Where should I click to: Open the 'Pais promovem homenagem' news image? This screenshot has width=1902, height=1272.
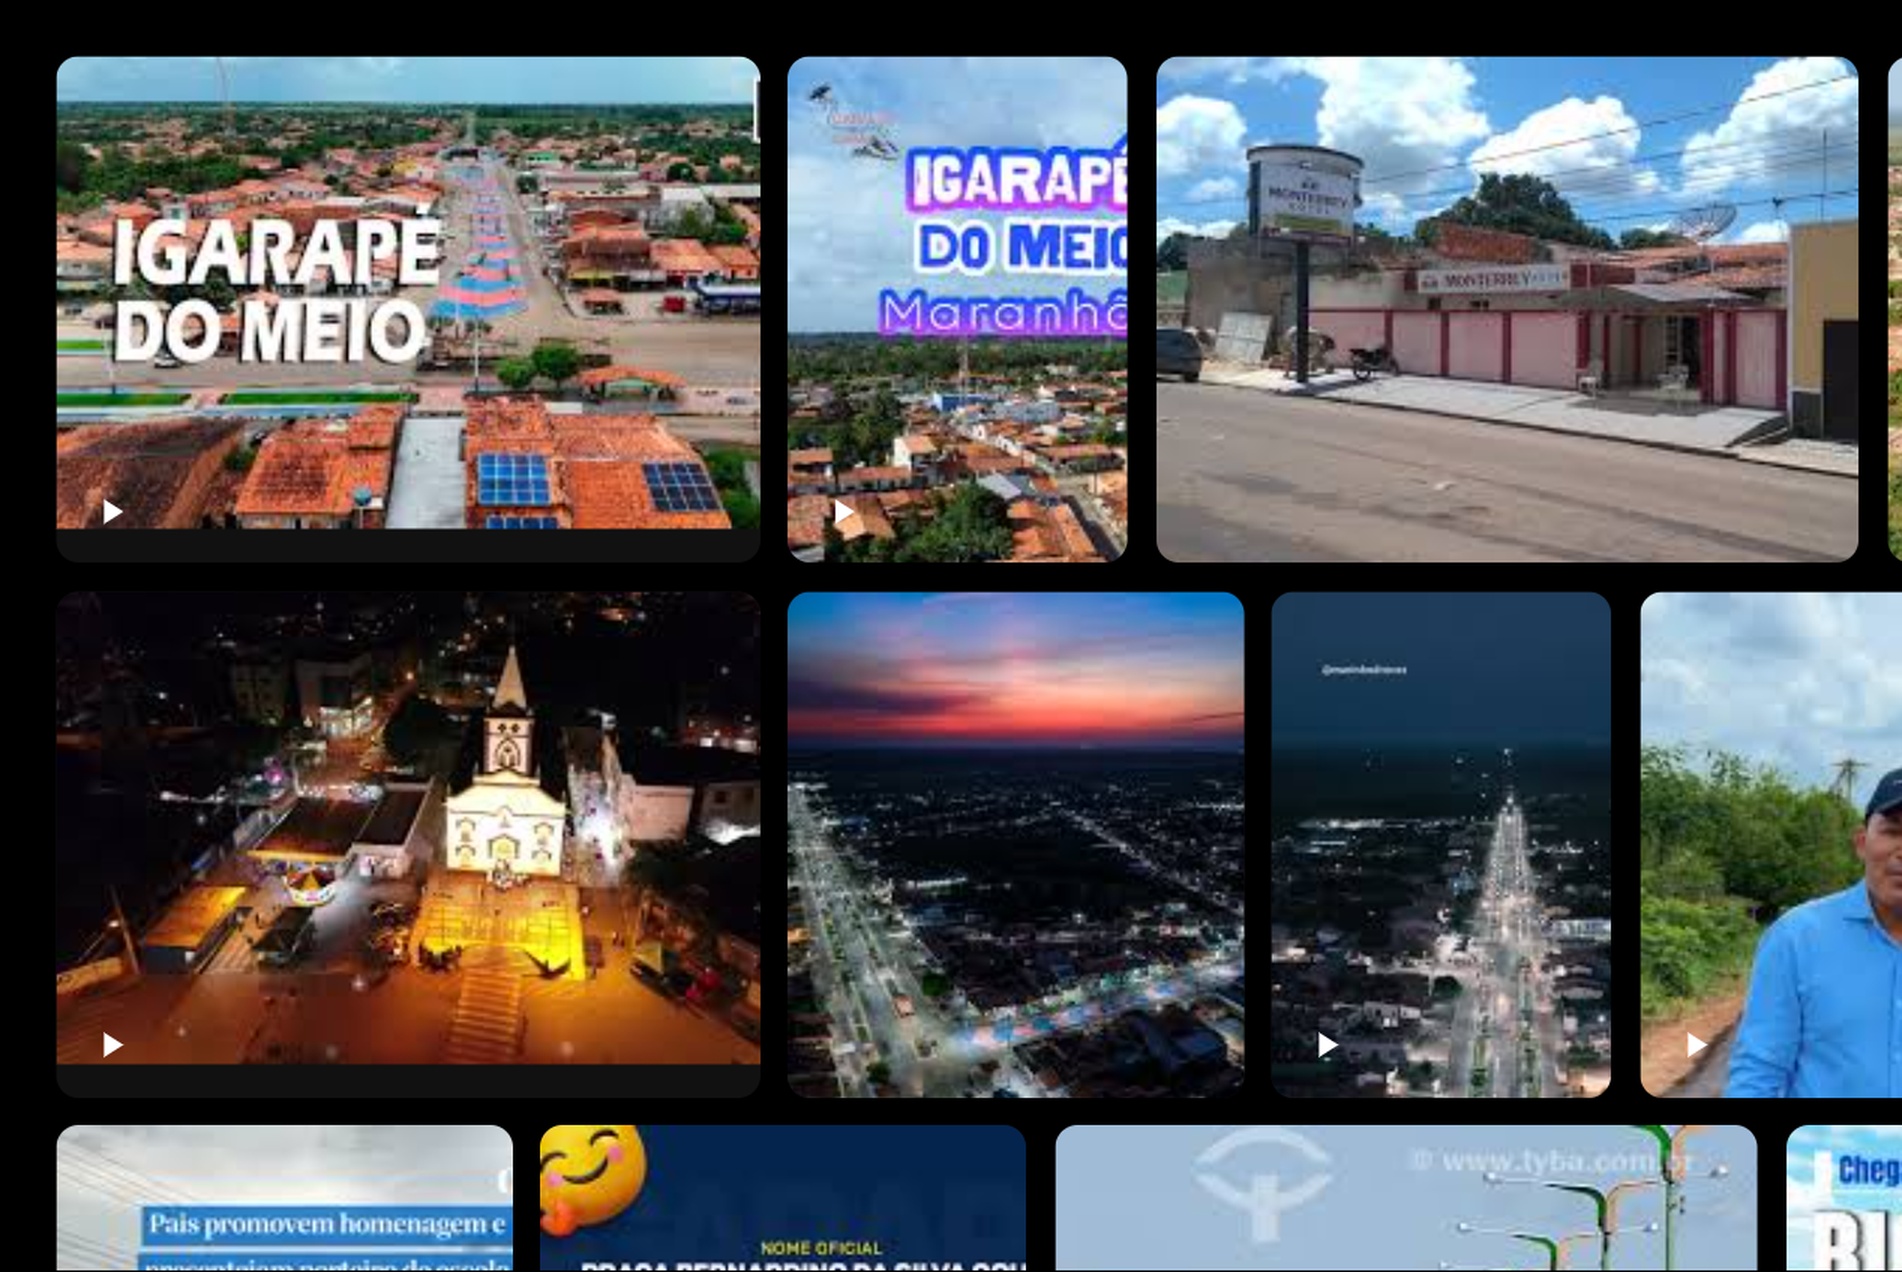284,1198
